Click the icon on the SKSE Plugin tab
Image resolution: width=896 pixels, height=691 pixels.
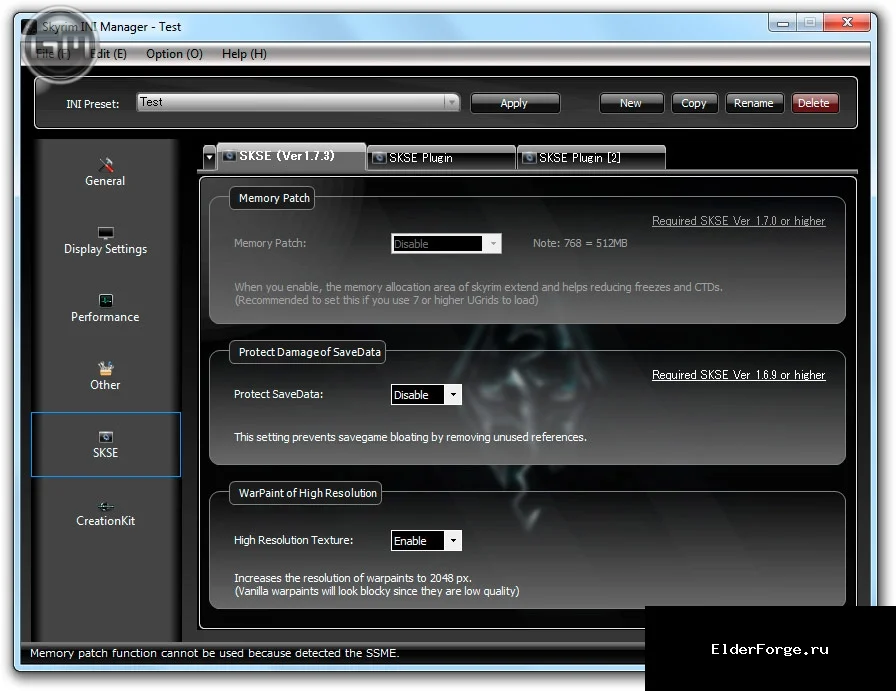click(x=379, y=157)
